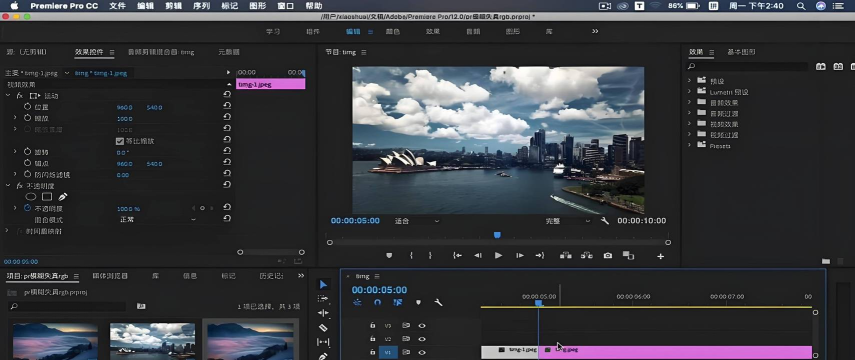The height and width of the screenshot is (360, 855).
Task: Open Timeline Display Settings wrench
Action: click(x=438, y=302)
